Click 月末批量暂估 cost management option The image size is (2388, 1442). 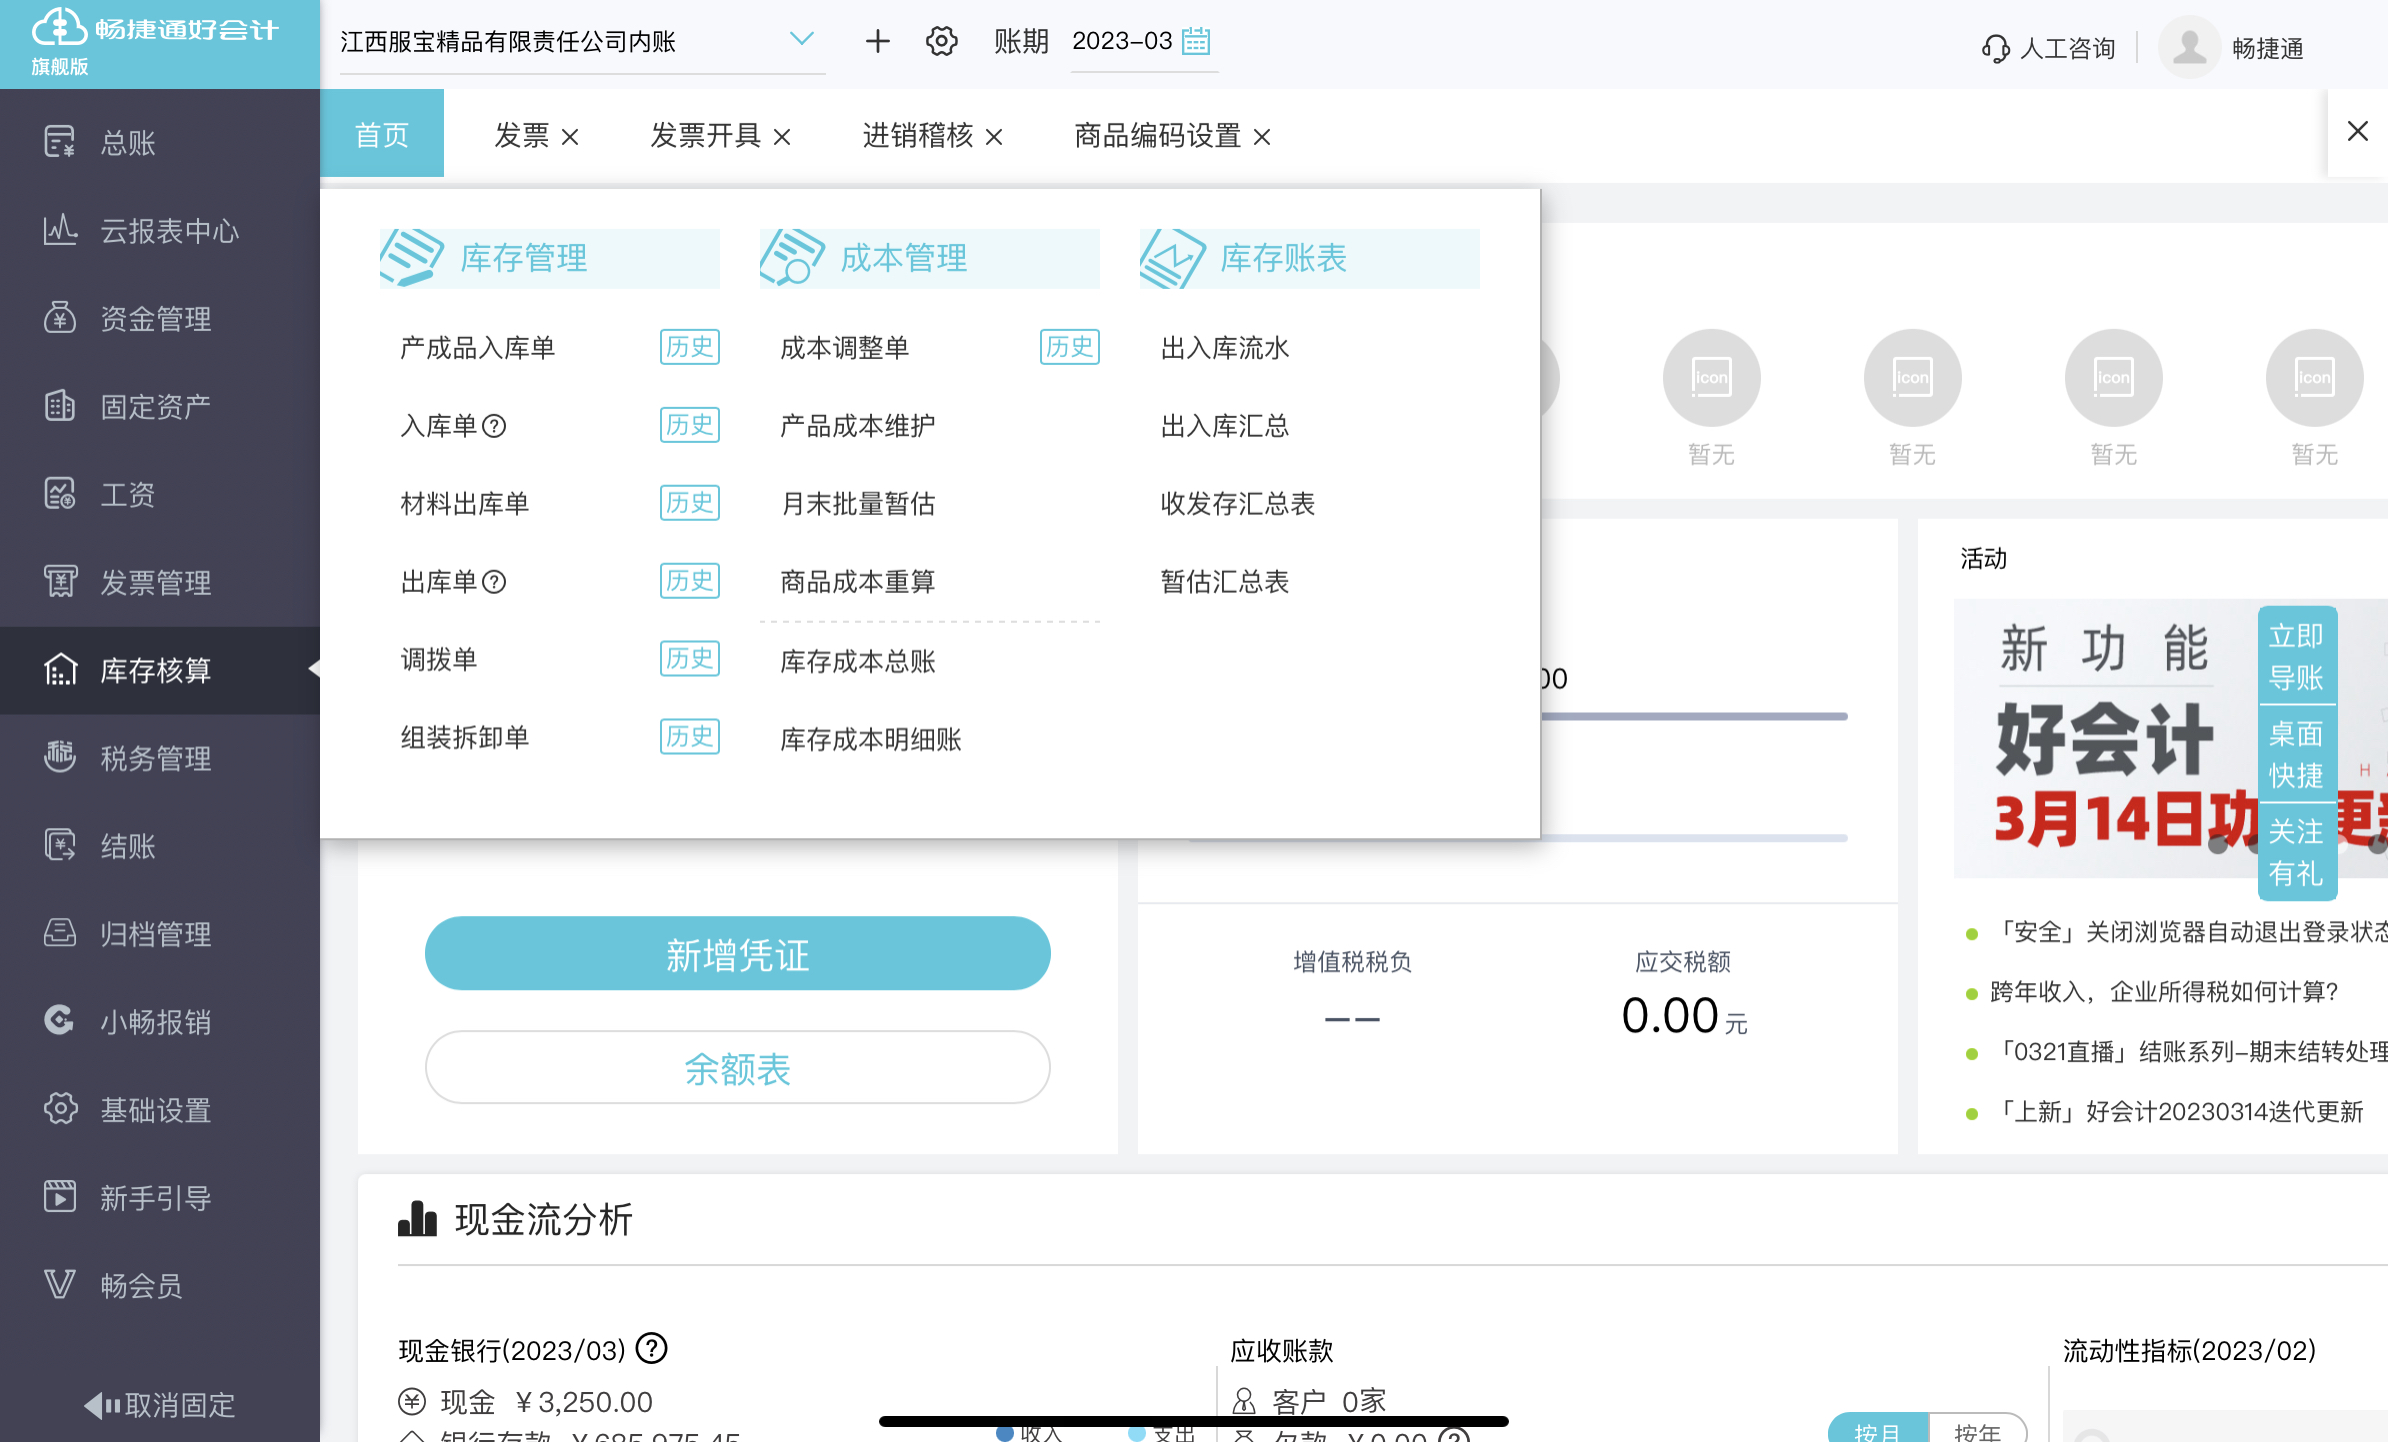[858, 502]
